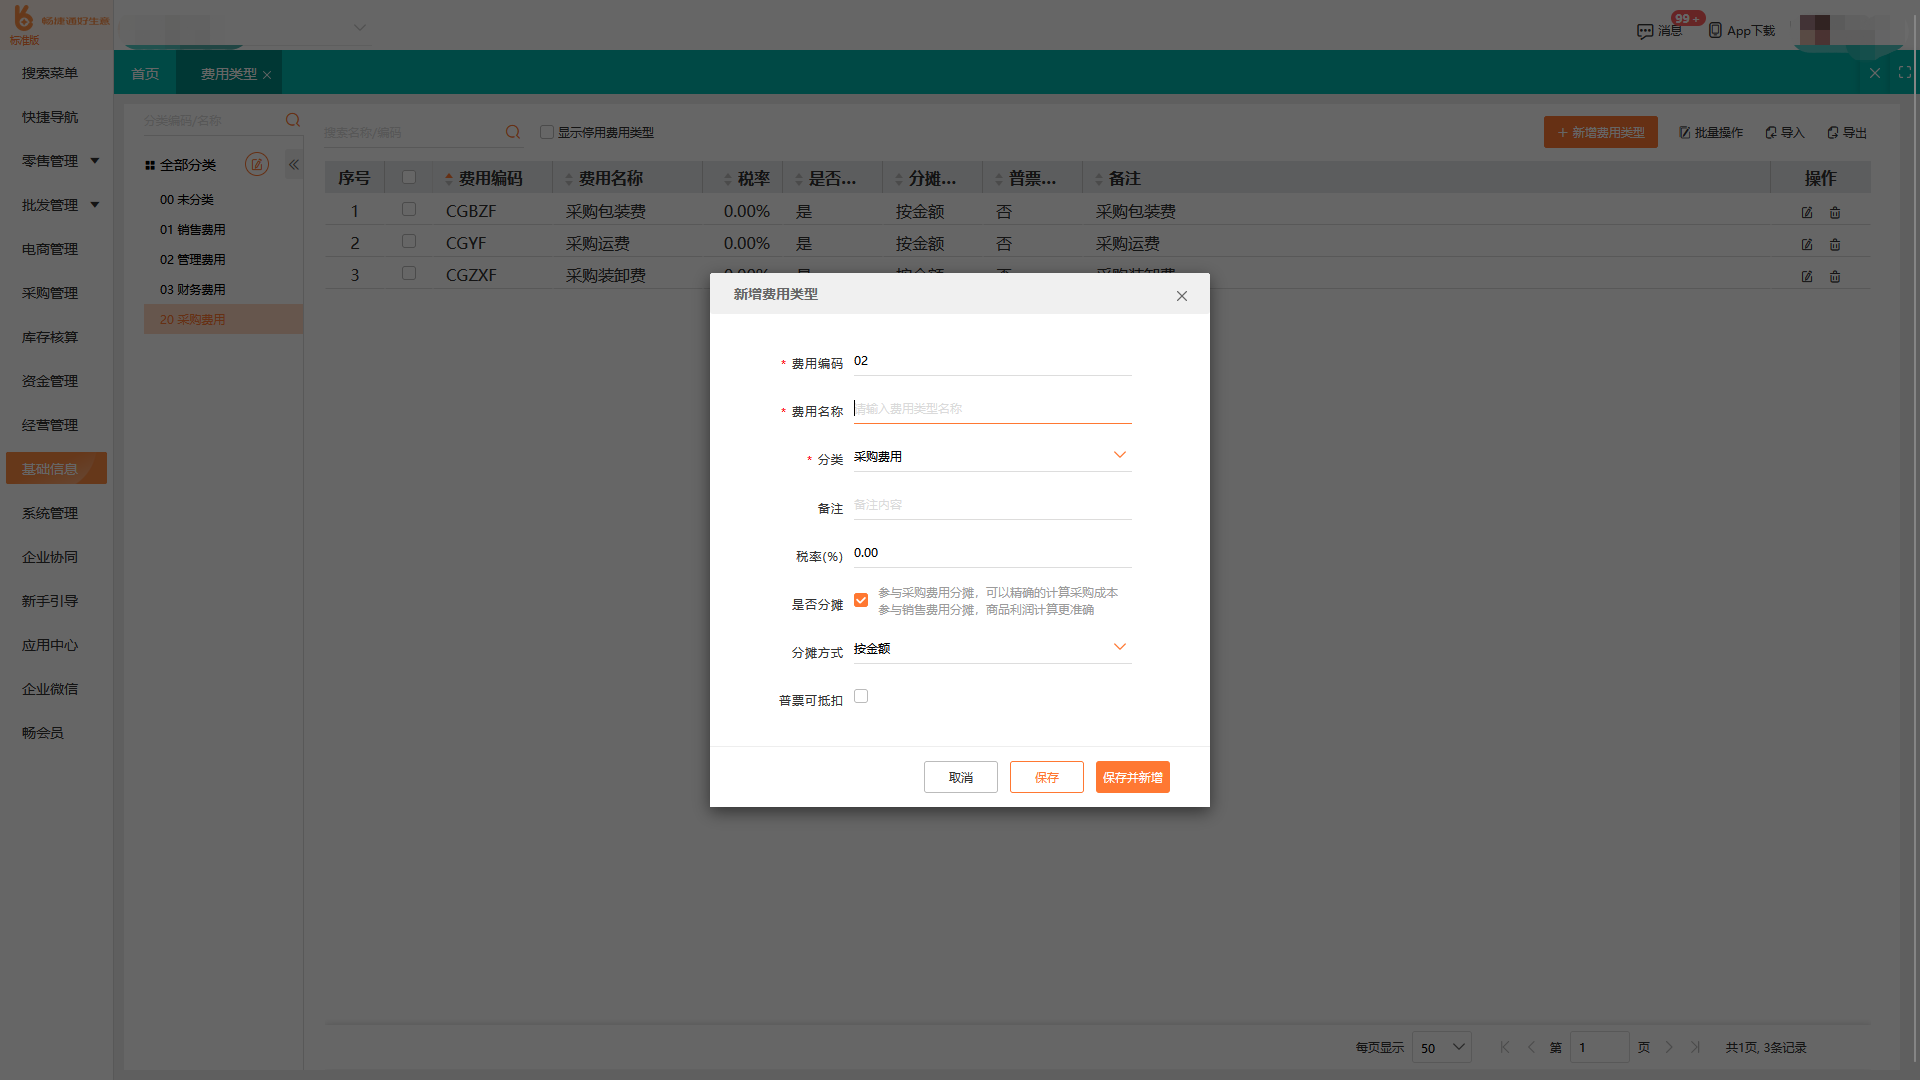Expand the 分摊方式 dropdown

[x=1120, y=647]
